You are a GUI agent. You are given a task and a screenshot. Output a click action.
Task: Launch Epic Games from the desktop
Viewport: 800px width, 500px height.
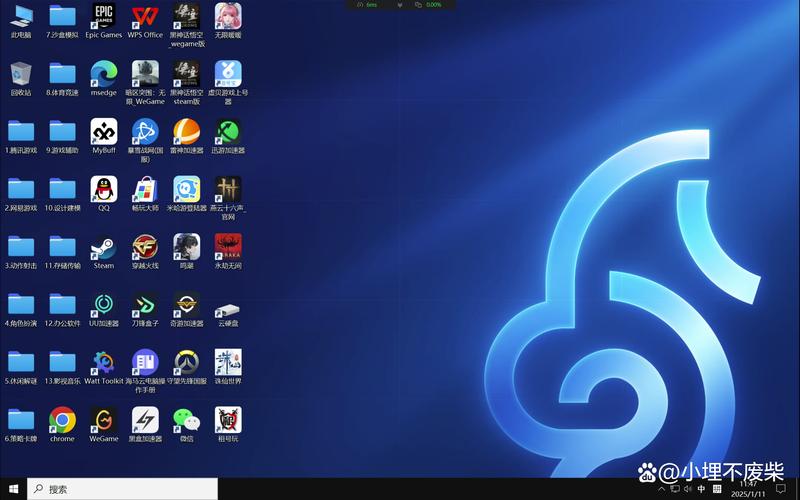click(104, 16)
